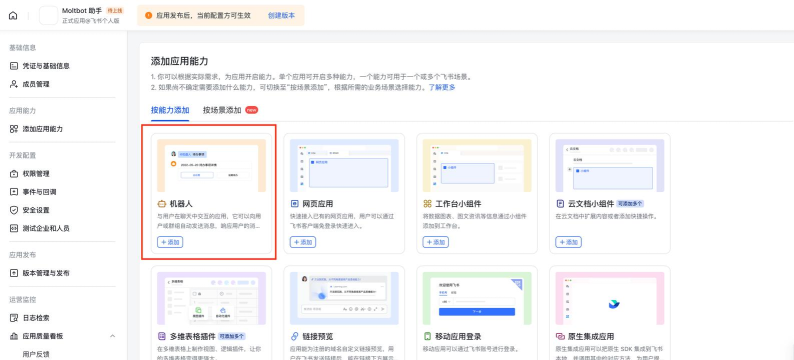Click the 添加应用能力 grid icon
The image size is (794, 360).
pos(14,129)
